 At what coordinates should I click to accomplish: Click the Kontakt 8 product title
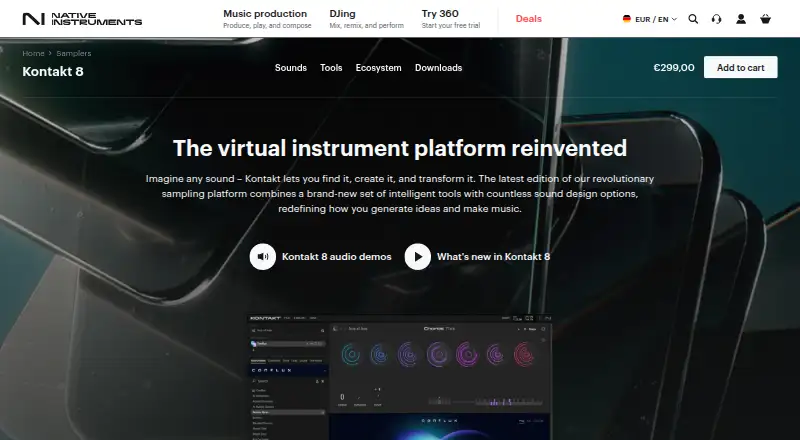tap(53, 71)
